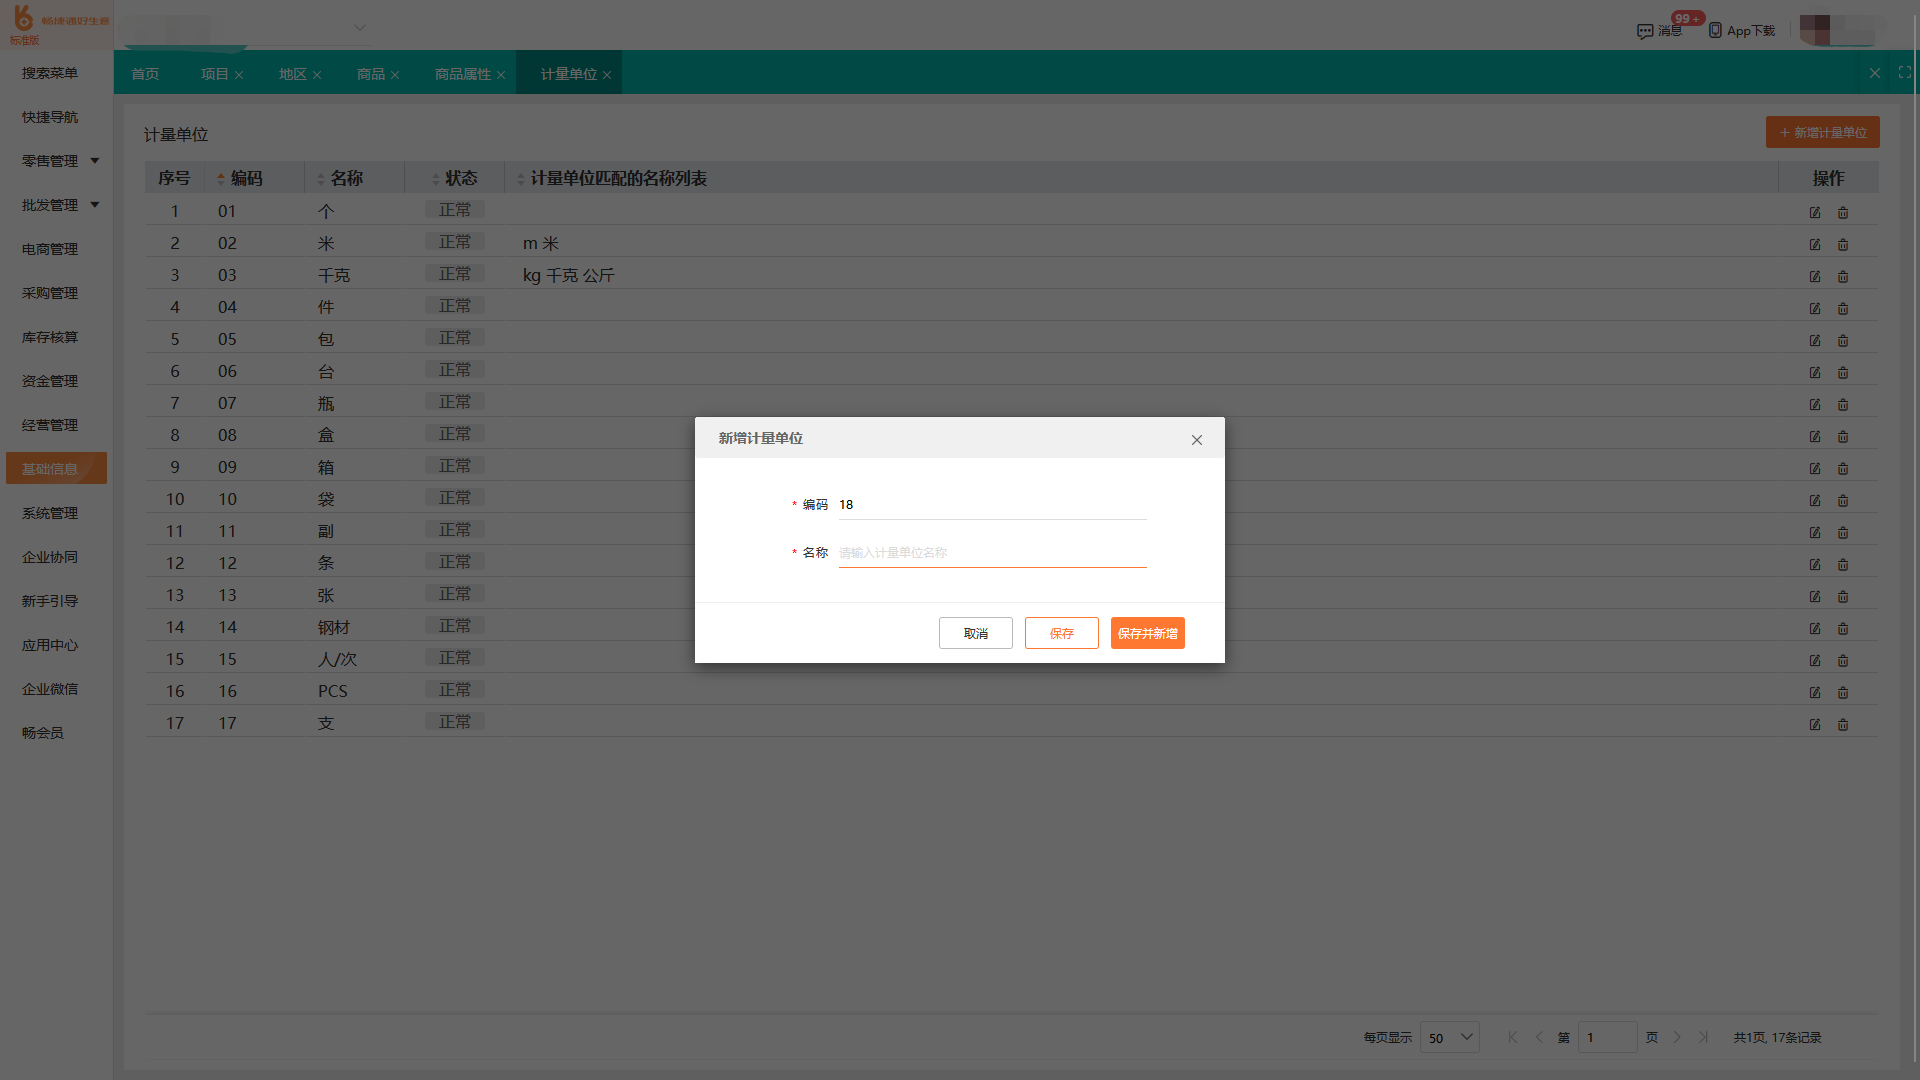The width and height of the screenshot is (1920, 1080).
Task: Click 保存并新增 button in dialog
Action: (1147, 633)
